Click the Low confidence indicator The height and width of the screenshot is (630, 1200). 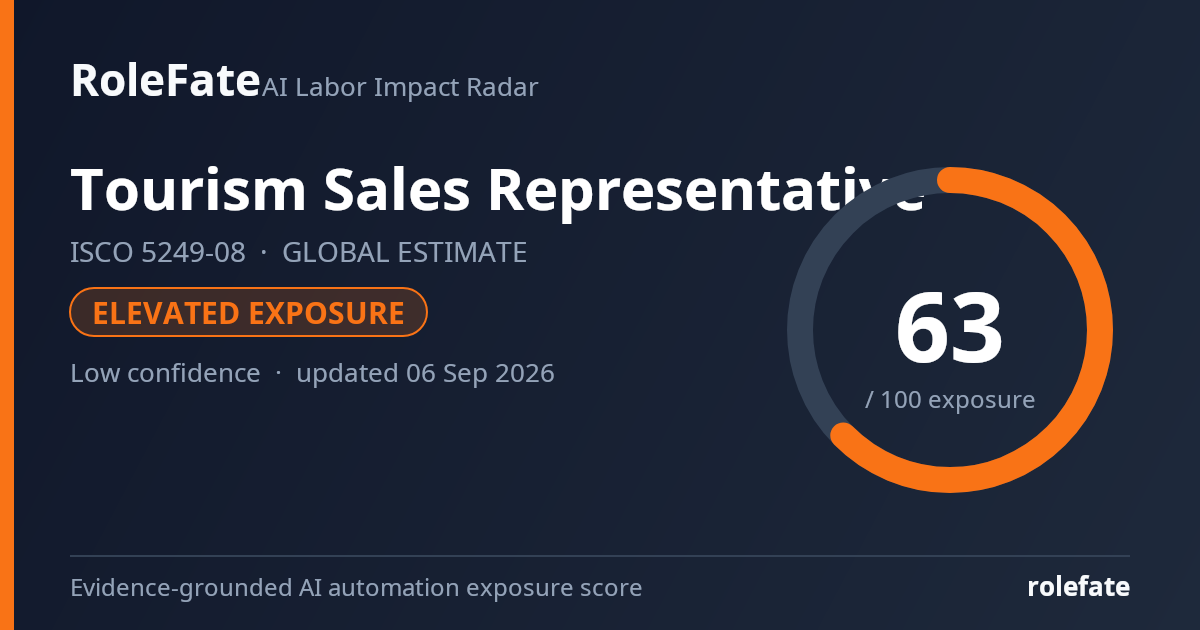pyautogui.click(x=165, y=374)
